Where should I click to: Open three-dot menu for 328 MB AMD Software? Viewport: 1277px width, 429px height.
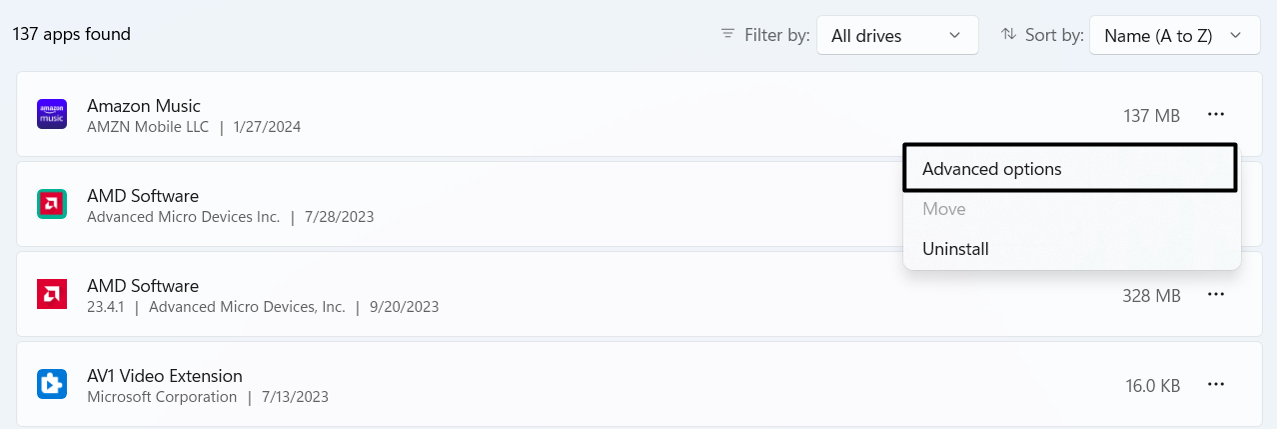click(1215, 295)
